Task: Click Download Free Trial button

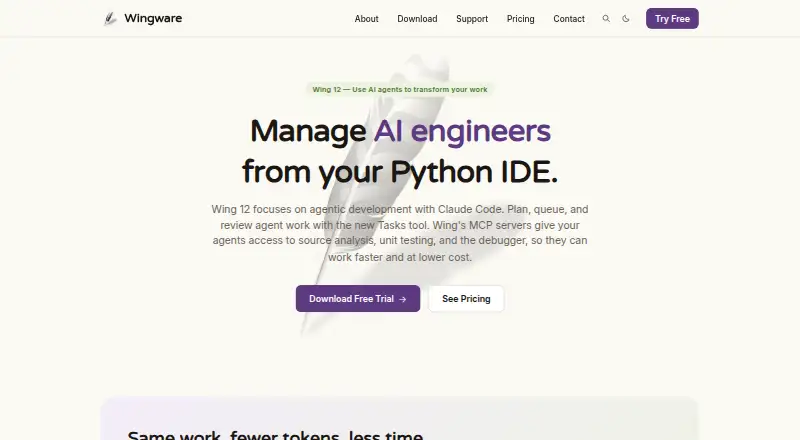Action: pos(358,299)
